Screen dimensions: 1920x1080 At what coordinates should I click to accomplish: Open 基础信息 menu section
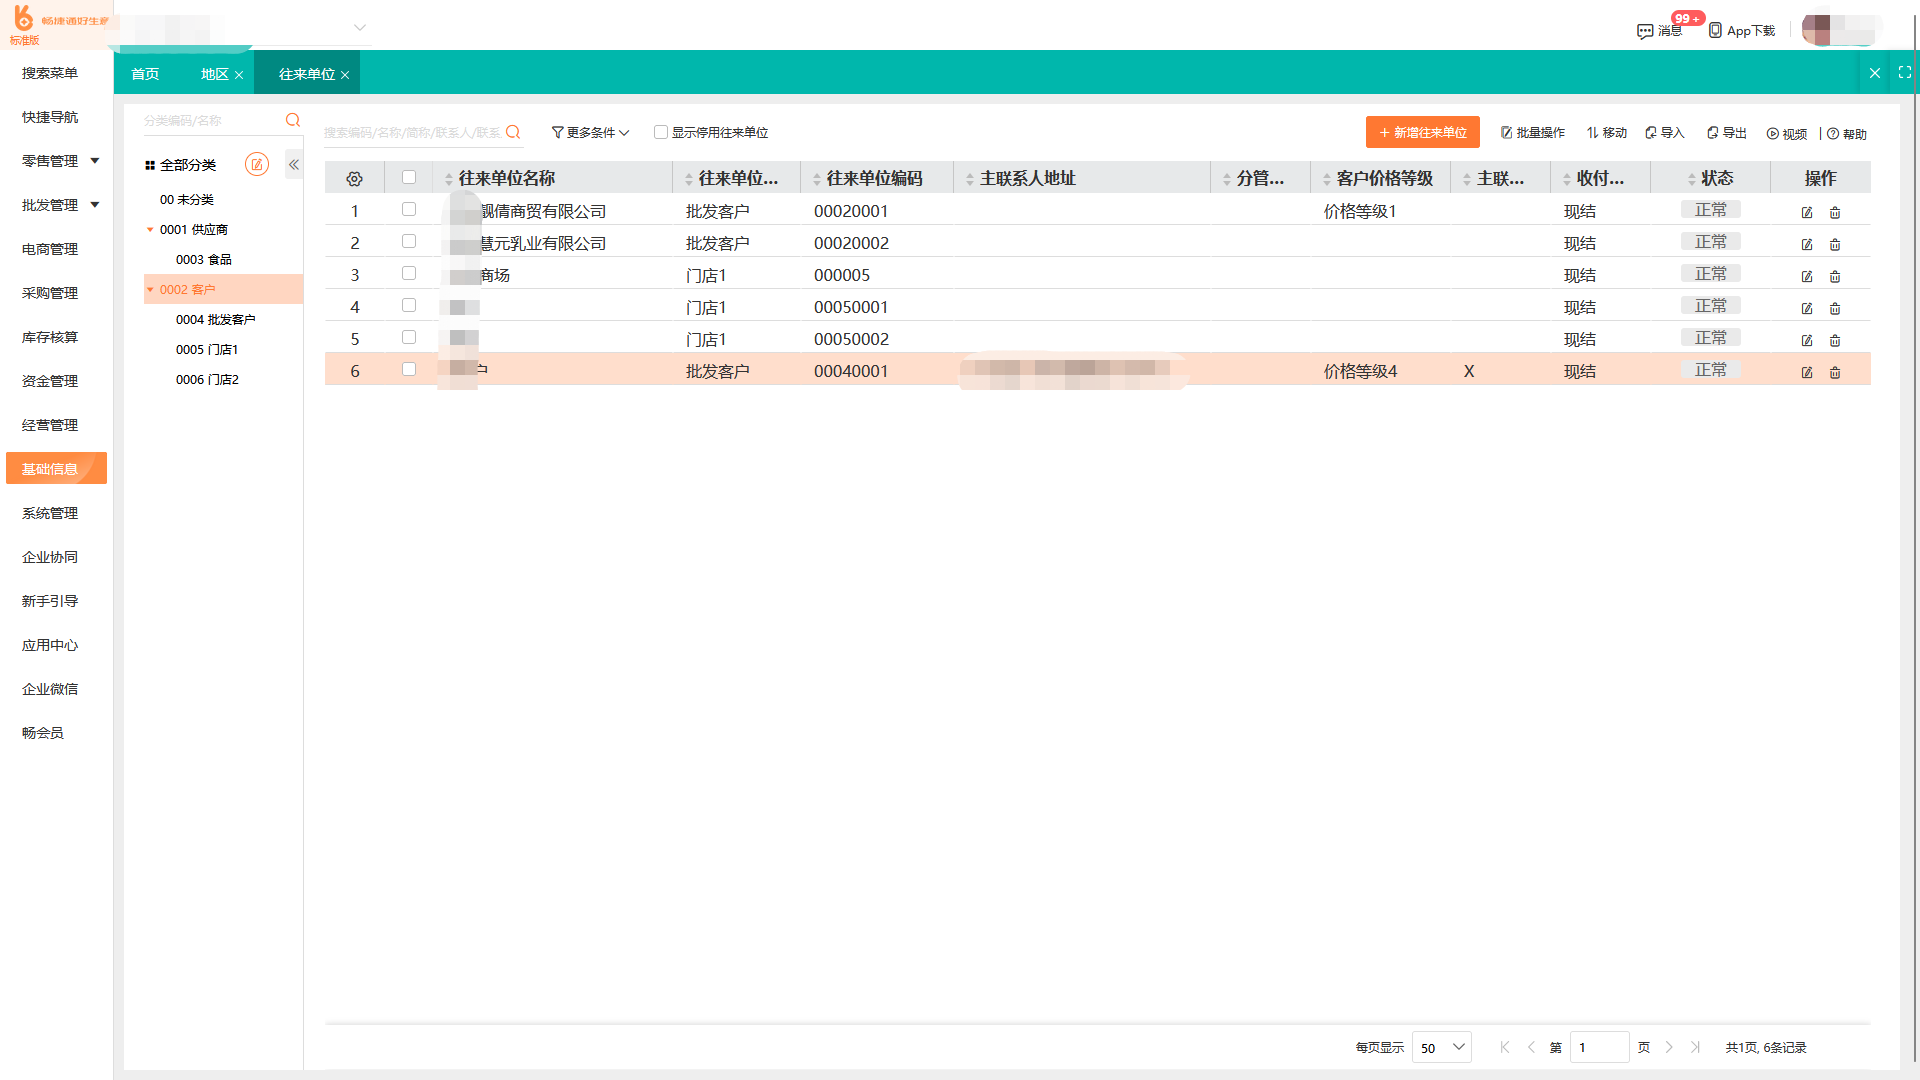(x=53, y=468)
